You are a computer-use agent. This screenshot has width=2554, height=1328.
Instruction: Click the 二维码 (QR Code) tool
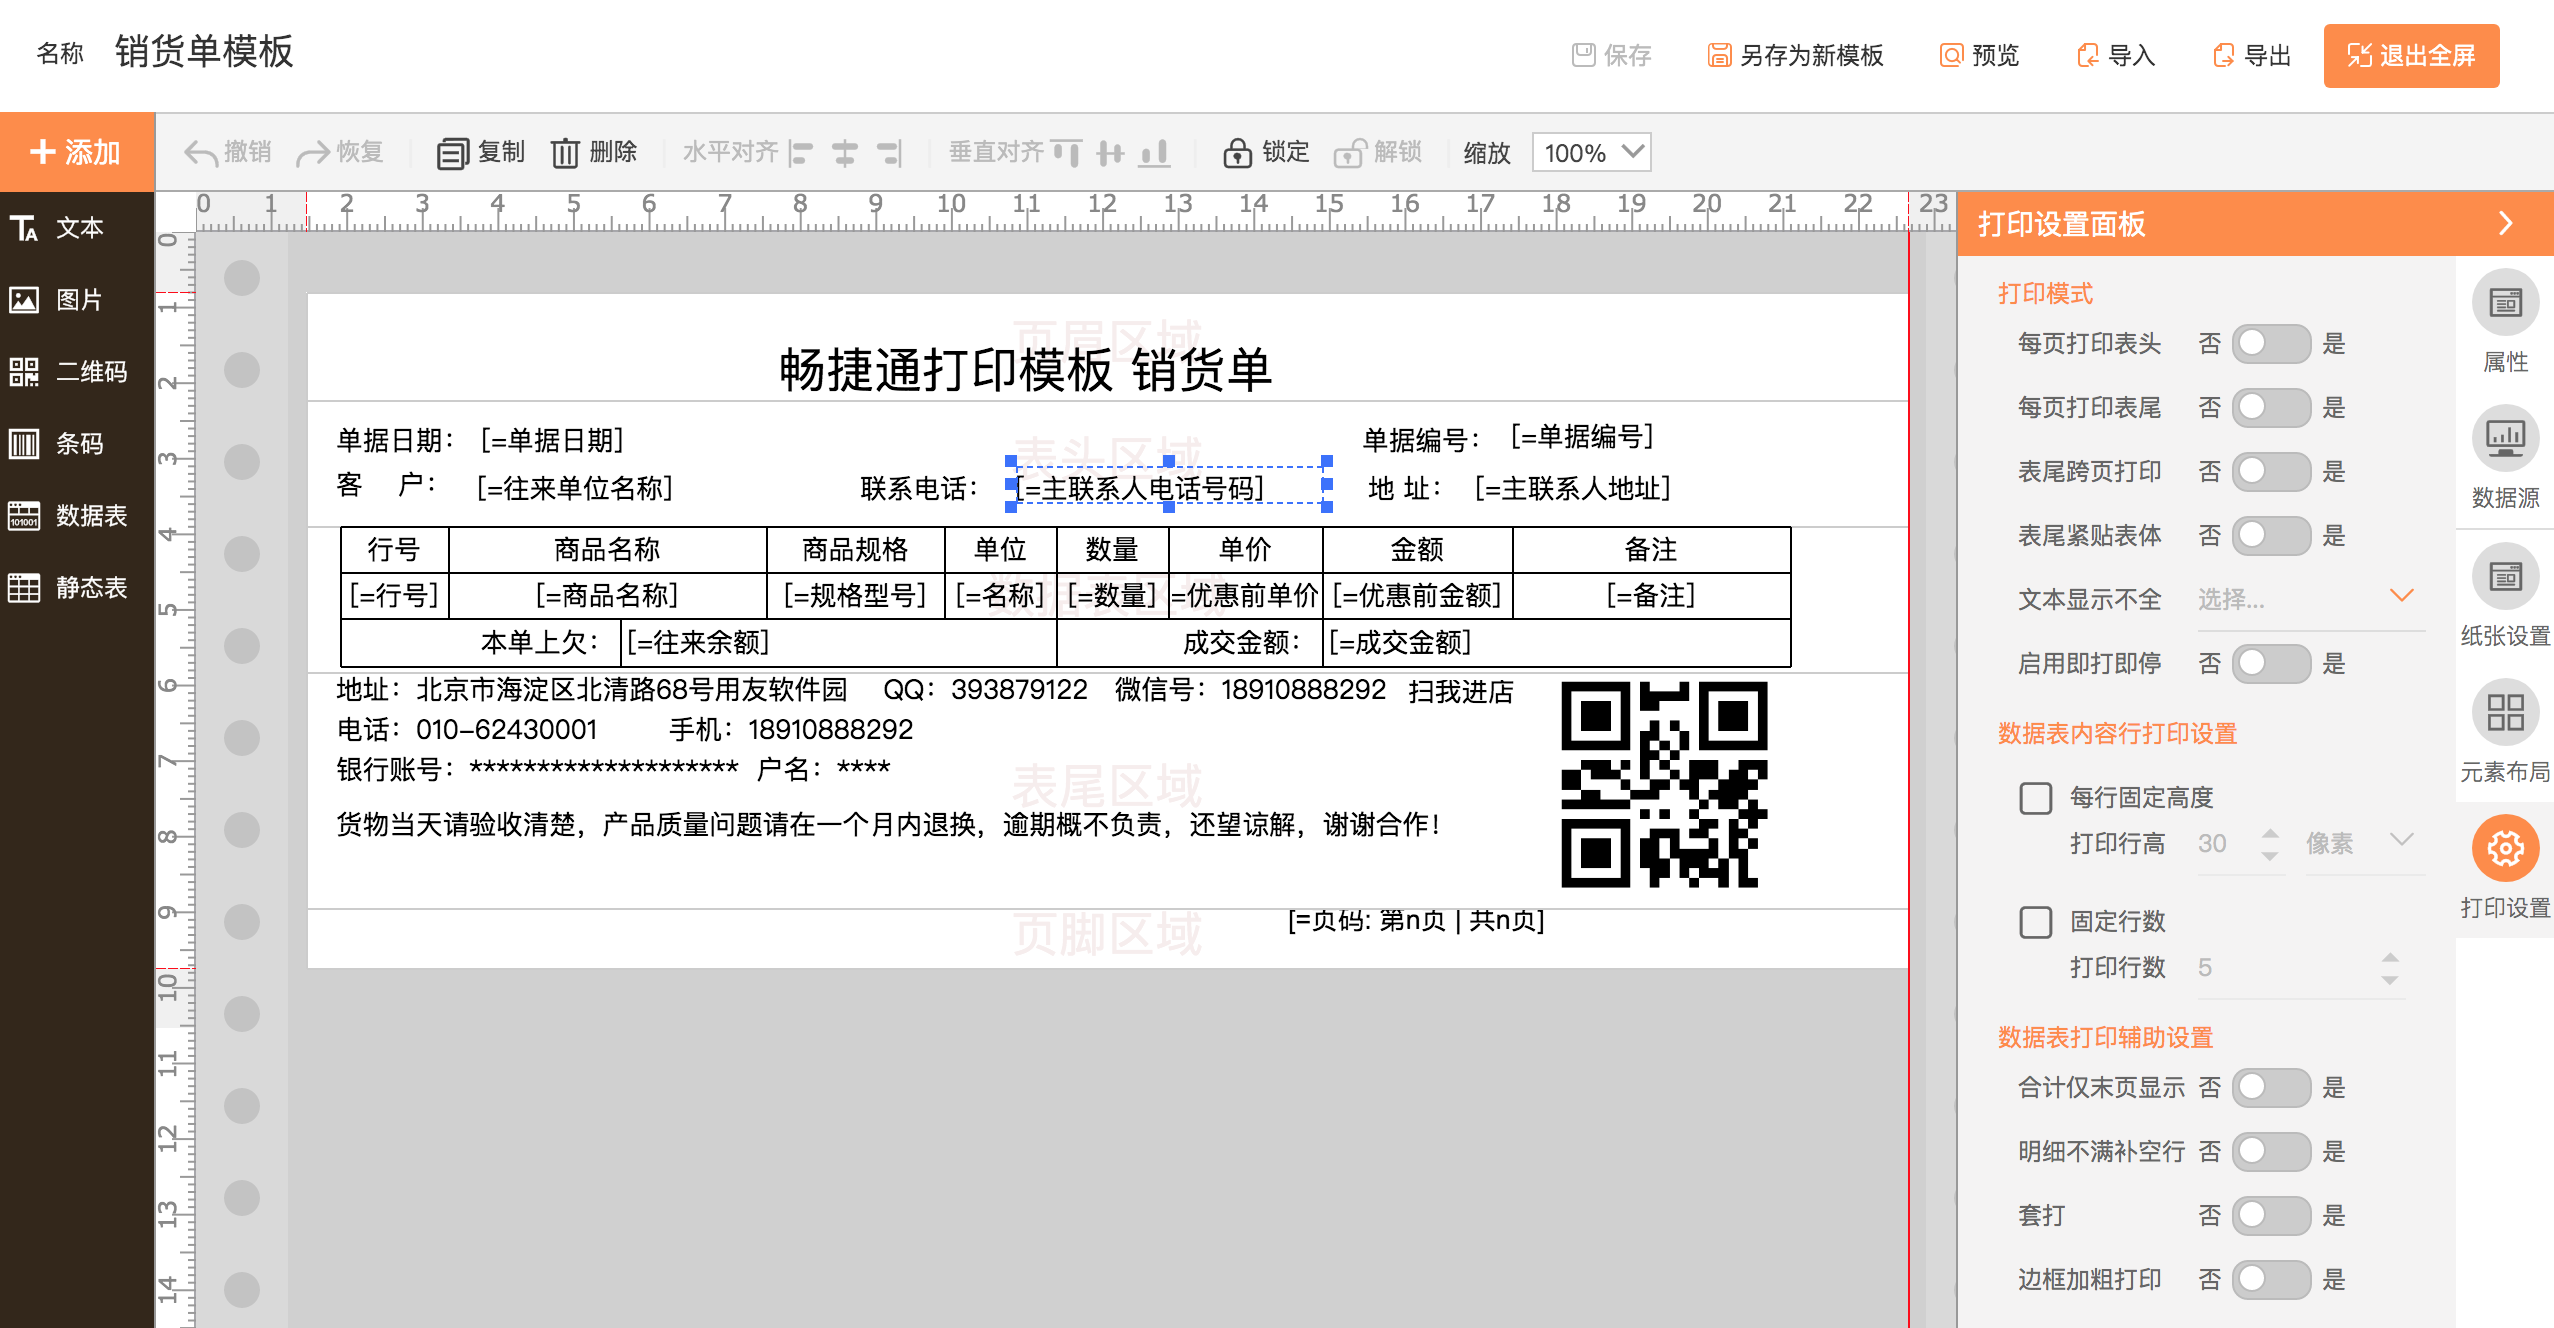coord(74,373)
